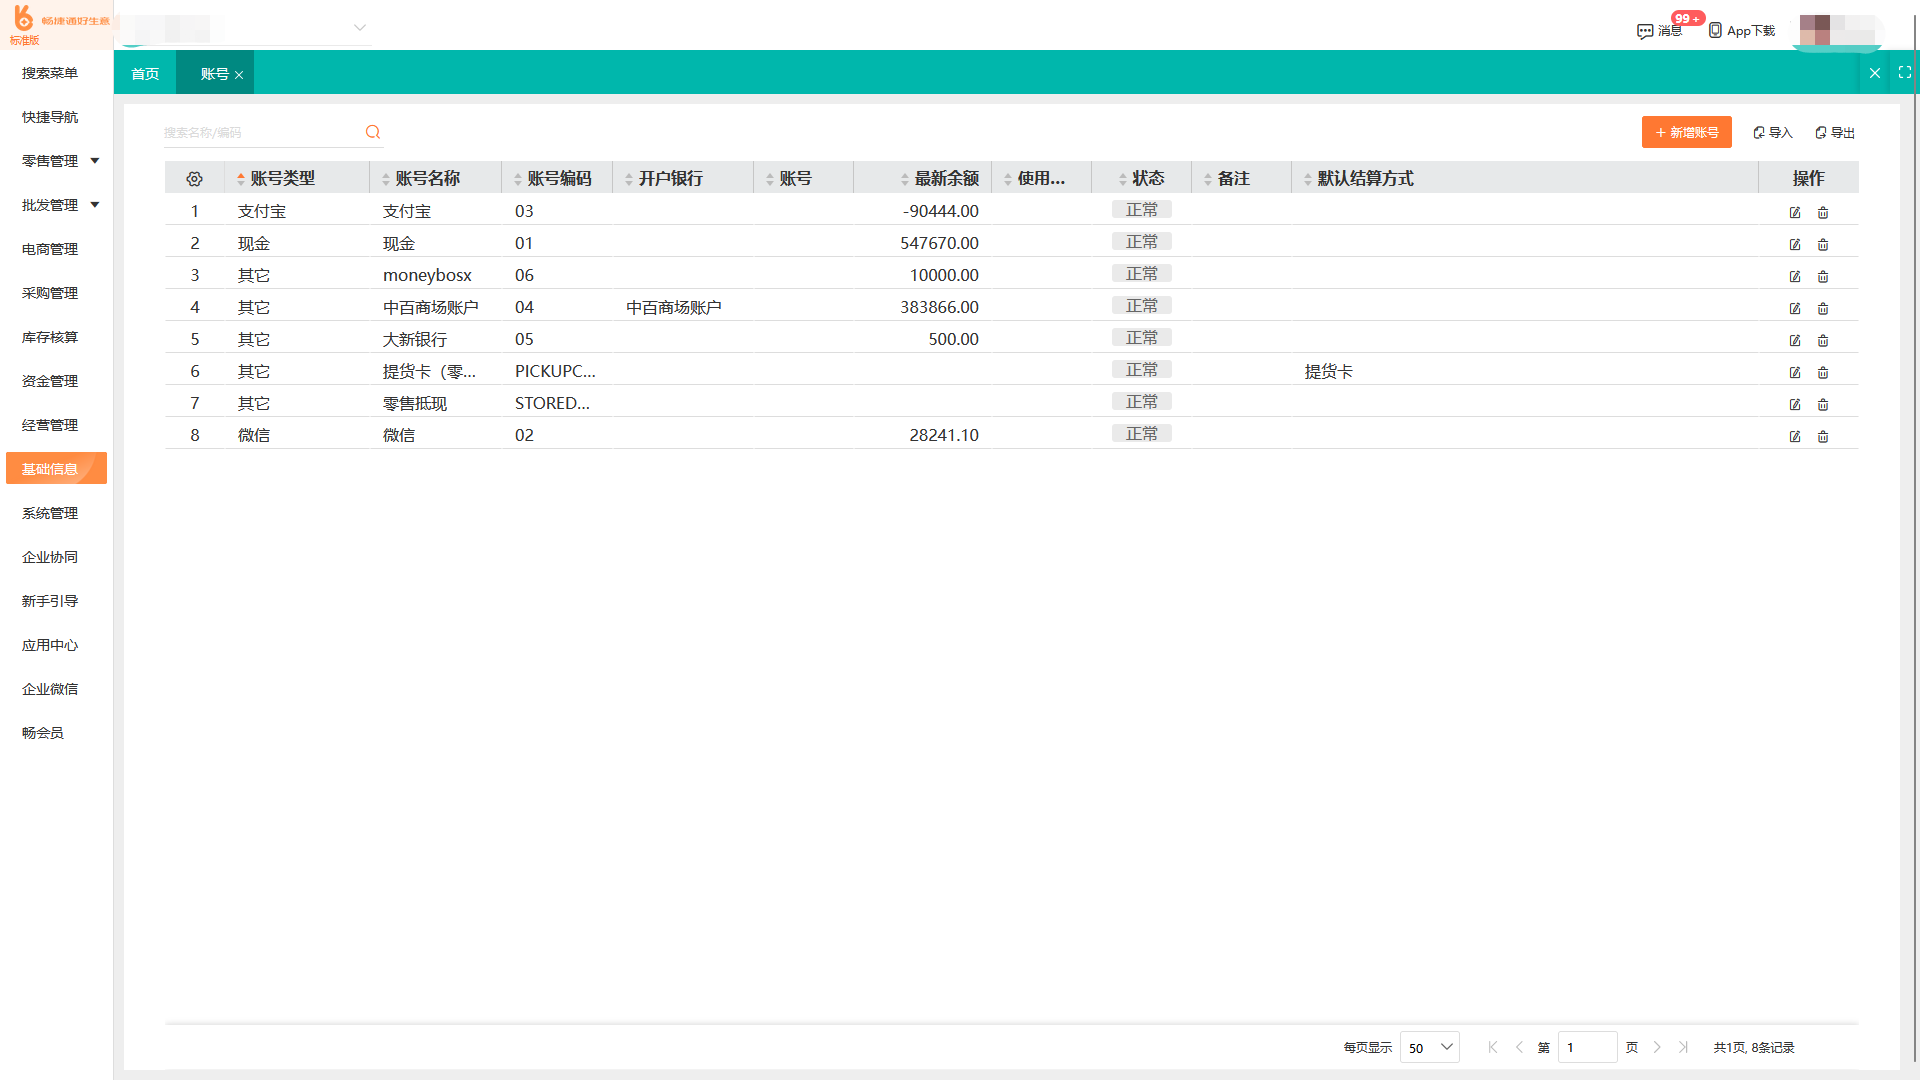The width and height of the screenshot is (1920, 1080).
Task: Select the 首页 home tab
Action: coord(145,74)
